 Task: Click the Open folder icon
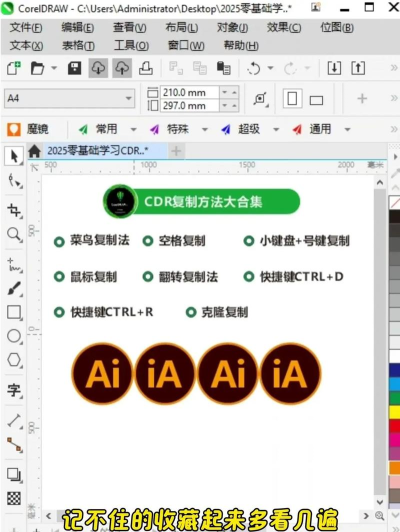[x=37, y=68]
